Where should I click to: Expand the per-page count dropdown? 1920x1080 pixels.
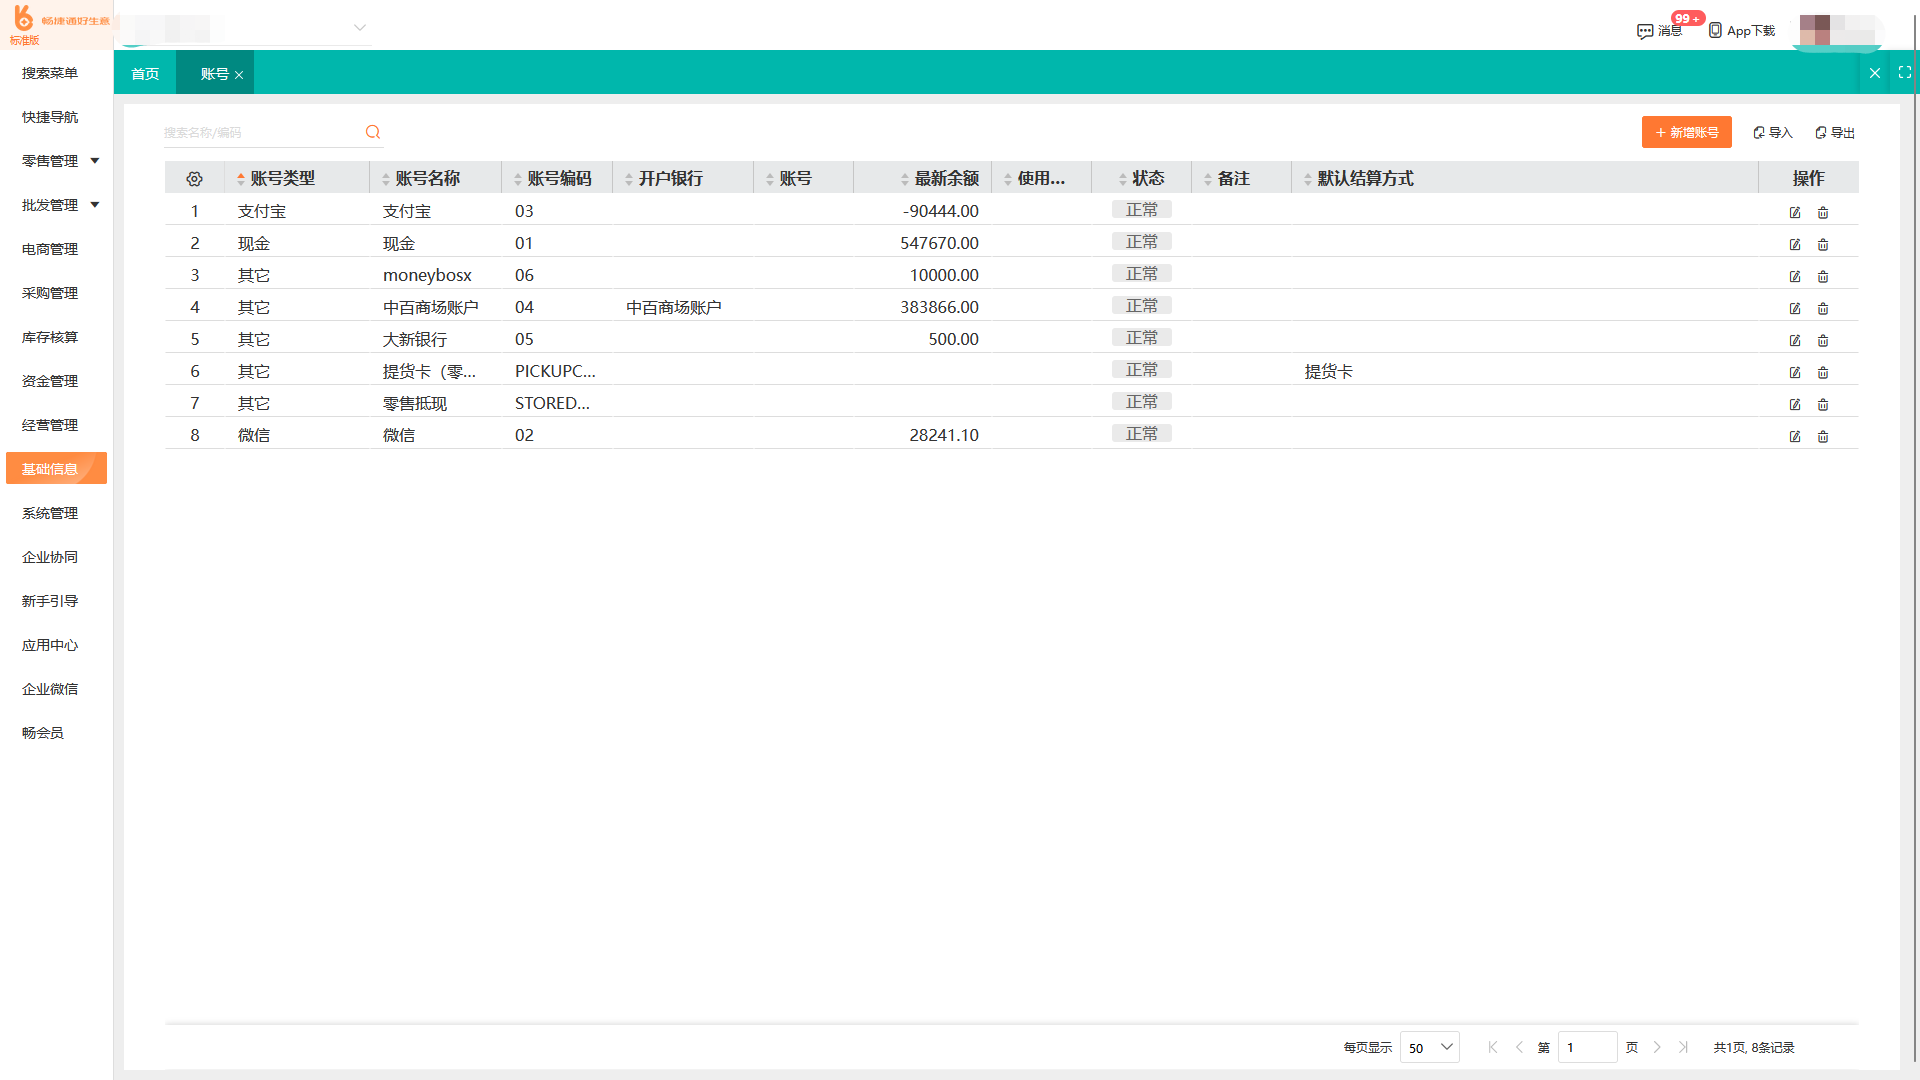(1431, 1047)
